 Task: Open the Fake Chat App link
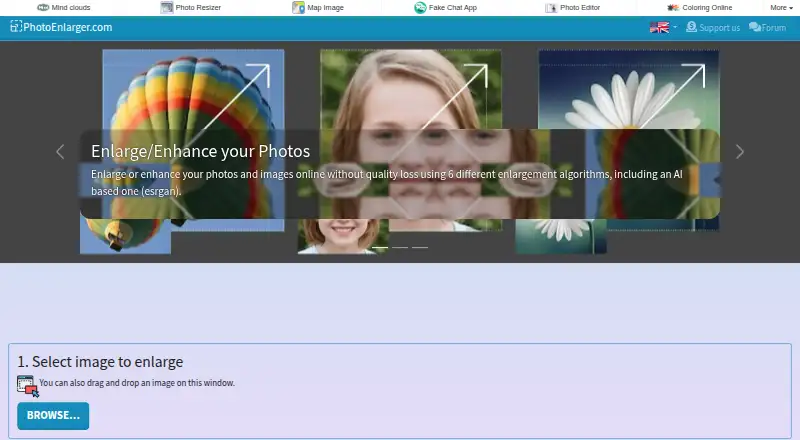tap(445, 8)
